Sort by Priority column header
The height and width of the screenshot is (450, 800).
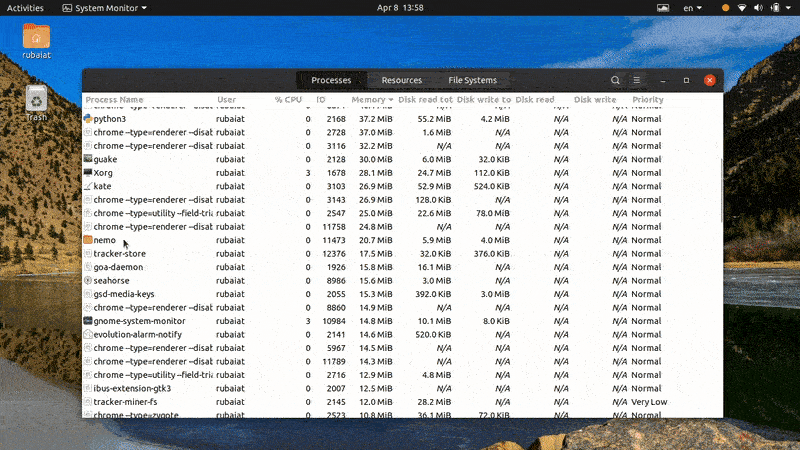tap(648, 99)
